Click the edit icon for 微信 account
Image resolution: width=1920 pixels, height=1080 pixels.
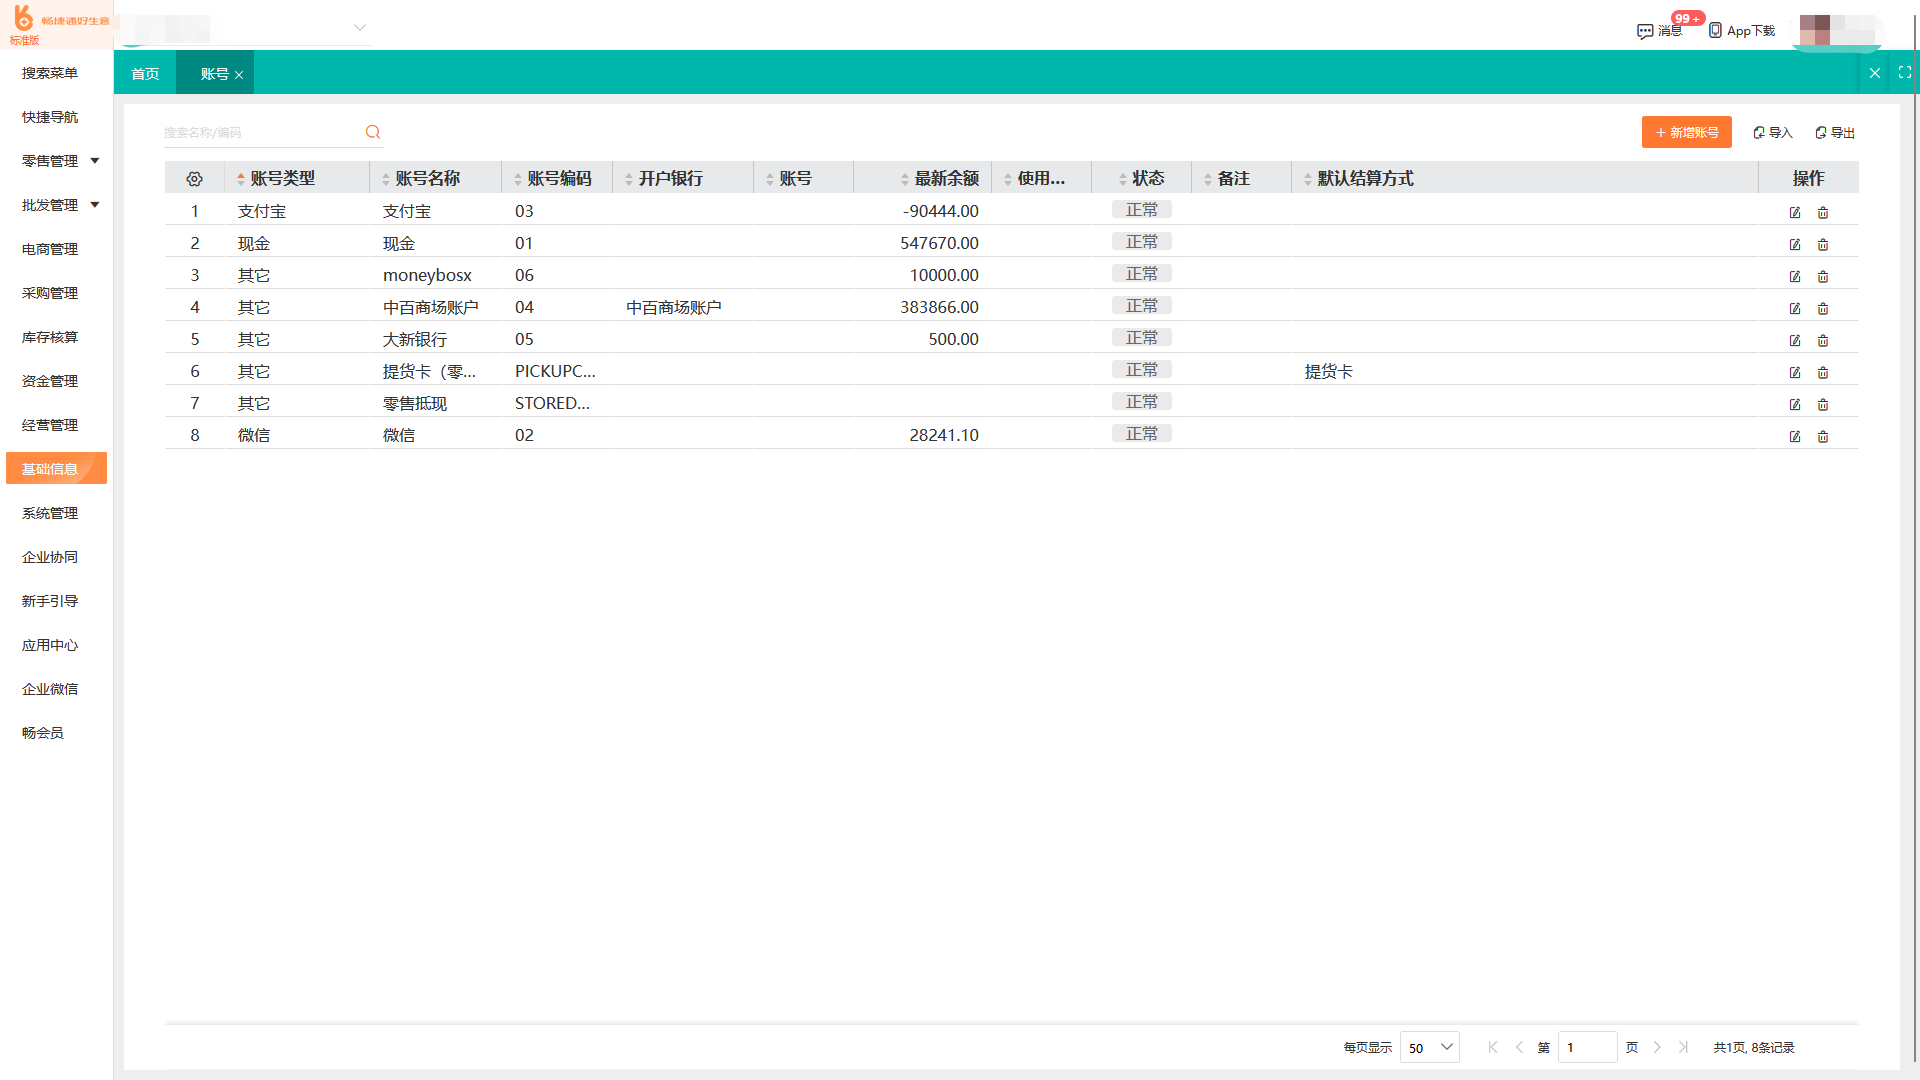click(x=1795, y=434)
